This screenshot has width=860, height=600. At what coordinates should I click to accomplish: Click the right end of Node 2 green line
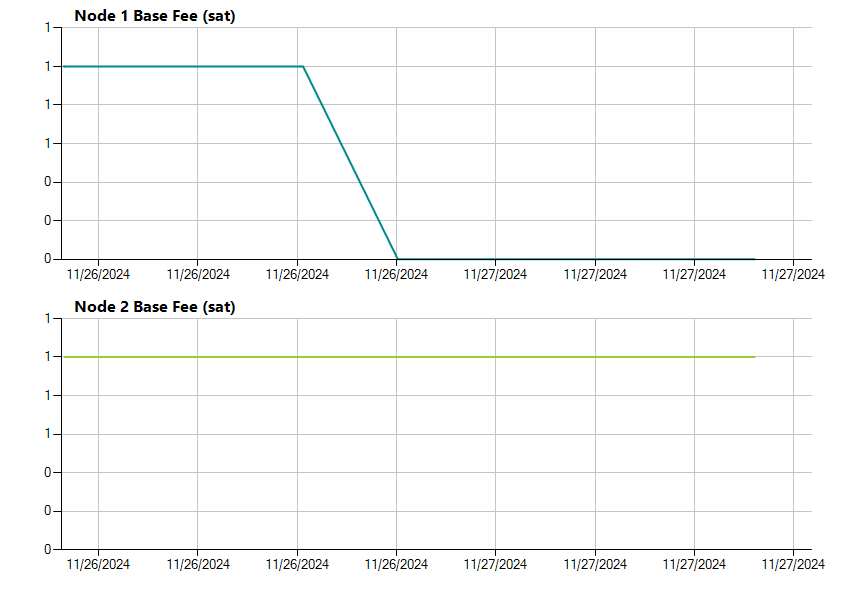point(754,357)
